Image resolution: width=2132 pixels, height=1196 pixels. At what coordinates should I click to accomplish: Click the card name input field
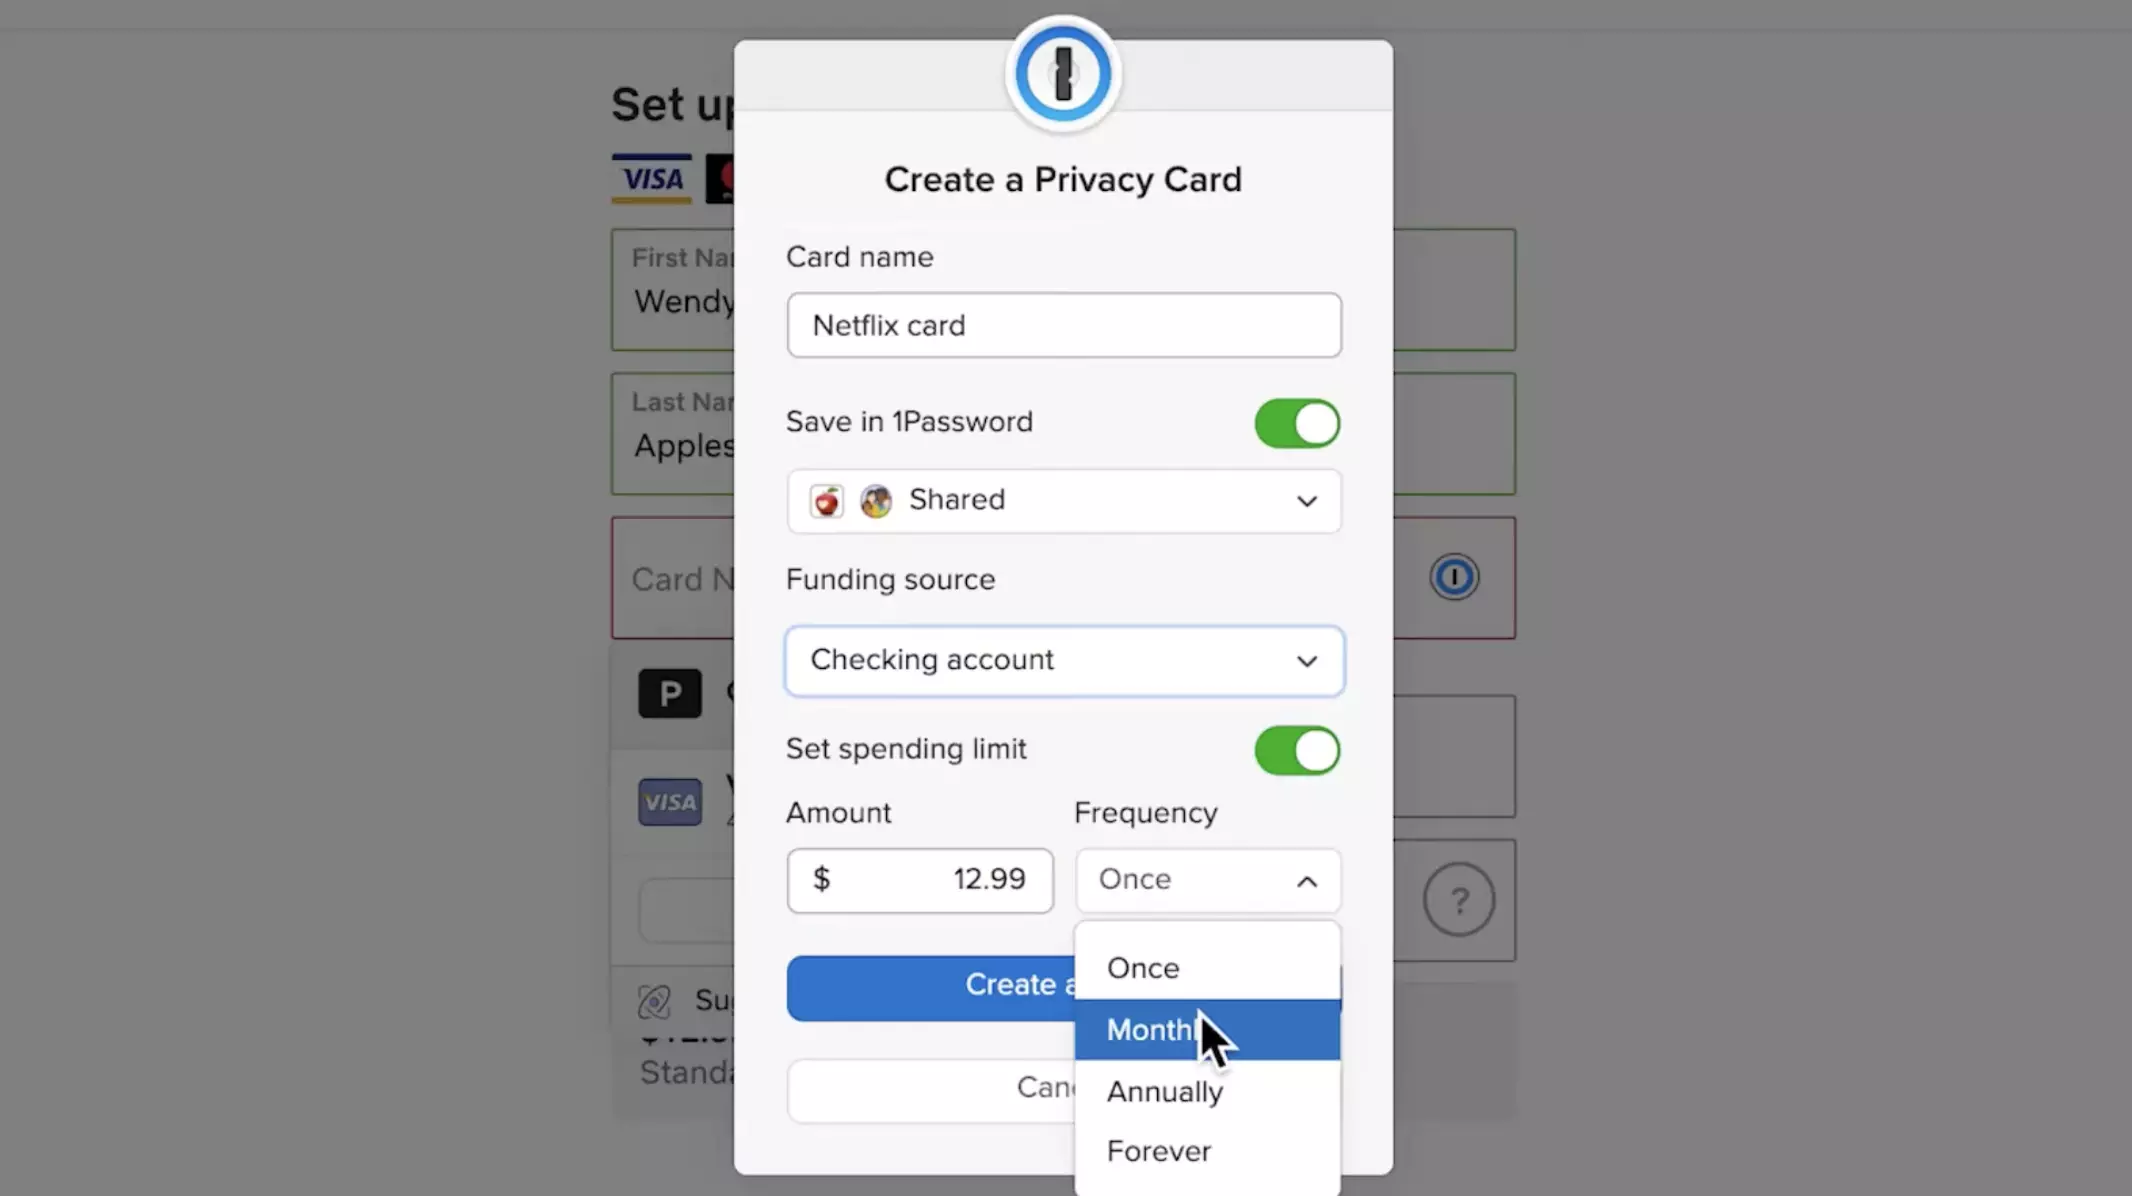click(x=1065, y=324)
